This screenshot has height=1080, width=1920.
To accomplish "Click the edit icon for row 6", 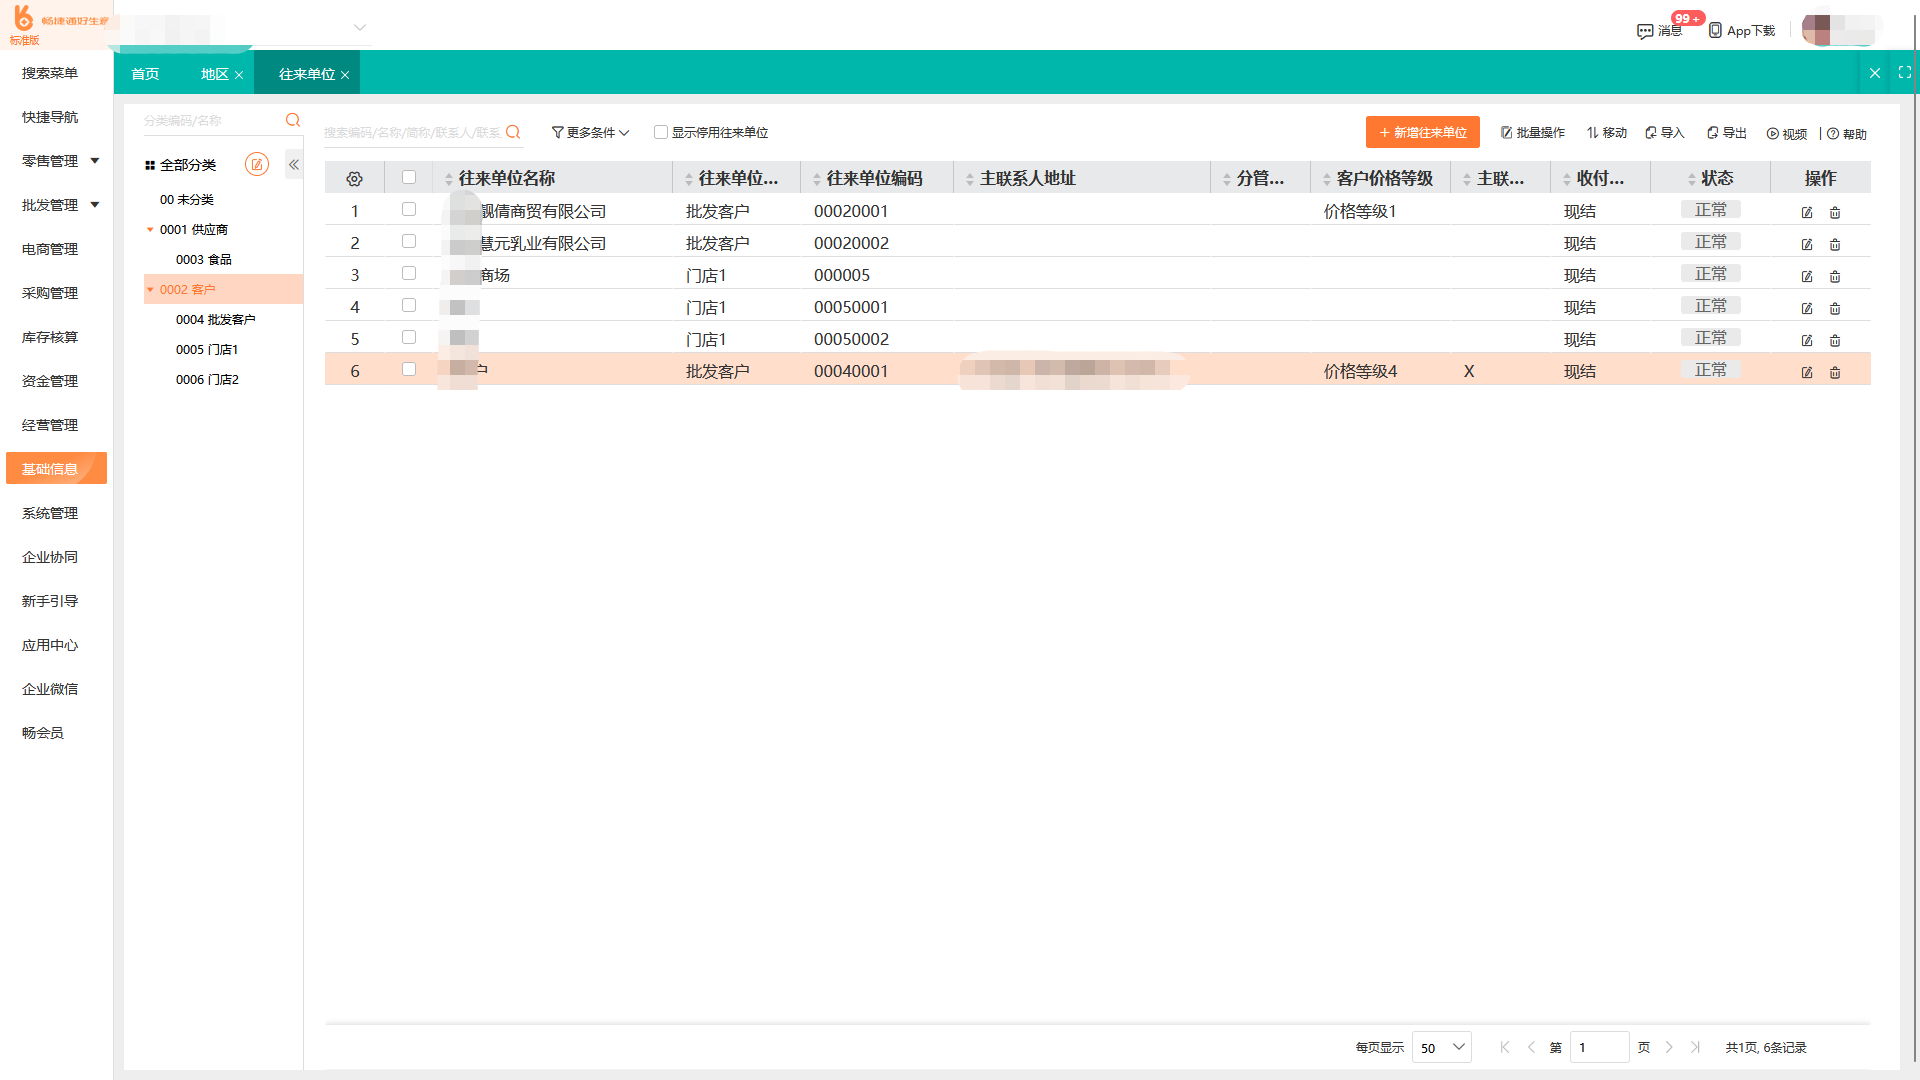I will (x=1807, y=371).
